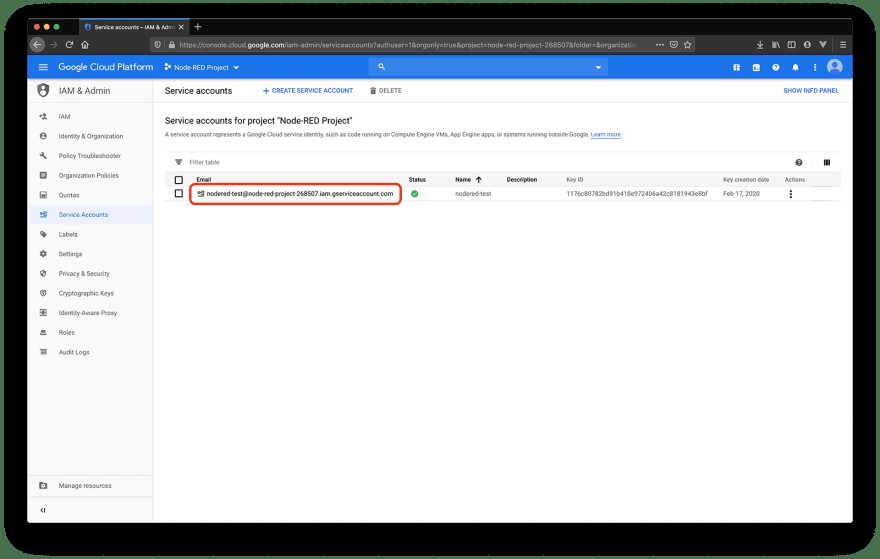
Task: Open Roles in the sidebar
Action: (67, 332)
